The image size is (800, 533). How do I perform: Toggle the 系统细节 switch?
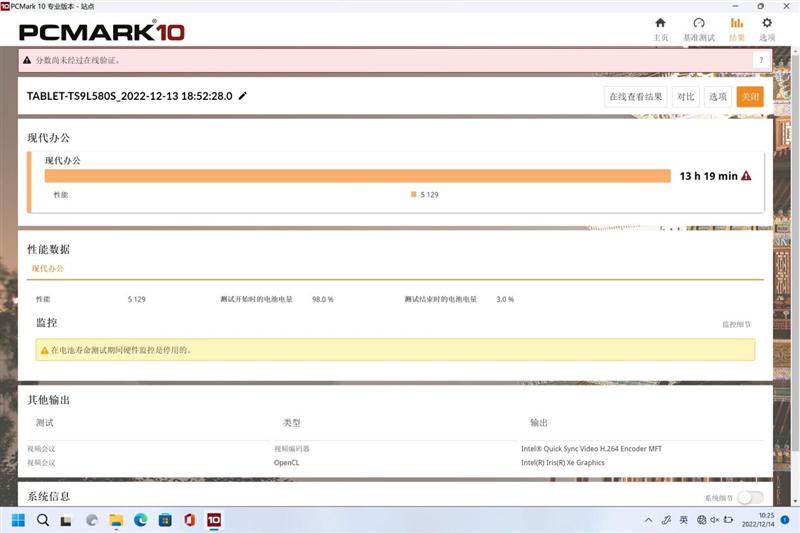(x=750, y=497)
